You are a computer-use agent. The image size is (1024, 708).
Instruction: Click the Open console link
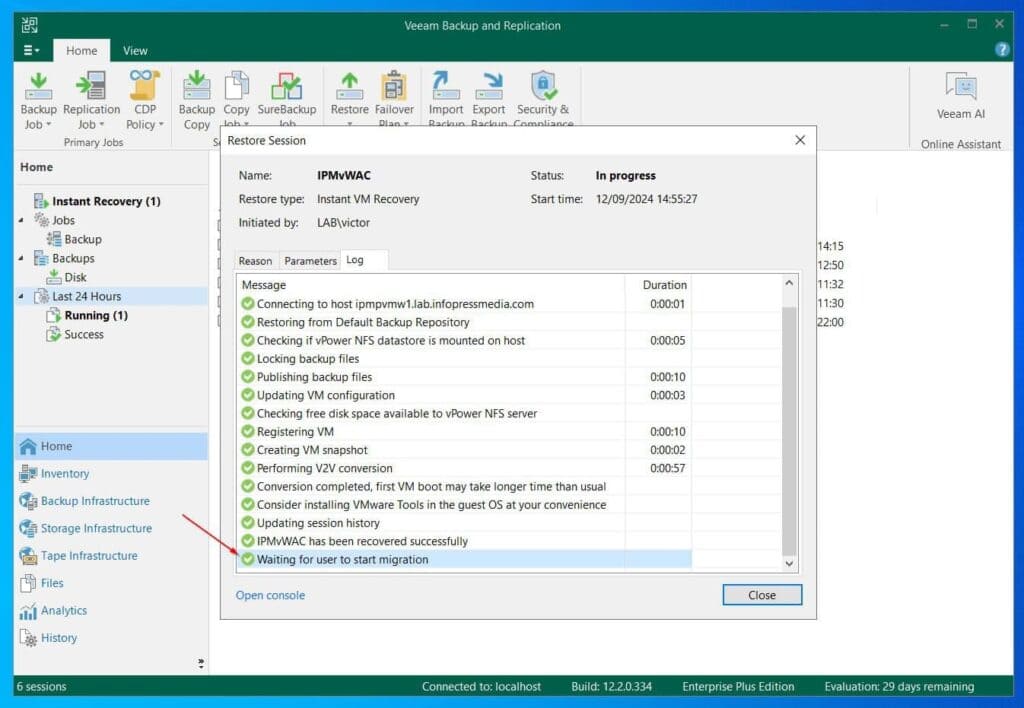[x=270, y=595]
